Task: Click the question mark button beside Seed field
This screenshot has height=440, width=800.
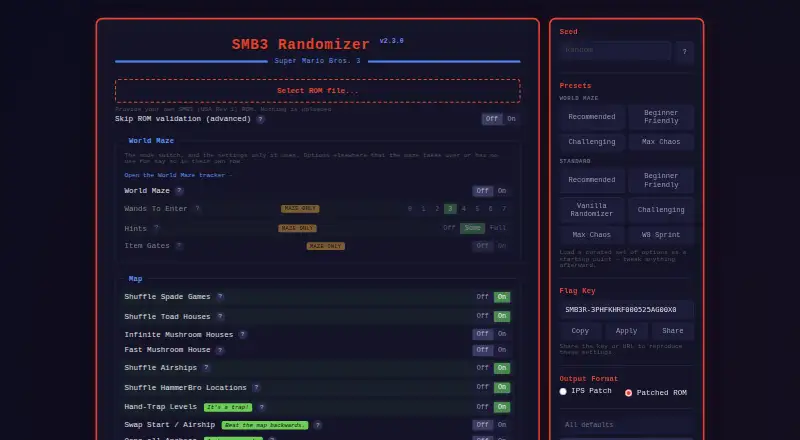Action: (684, 52)
